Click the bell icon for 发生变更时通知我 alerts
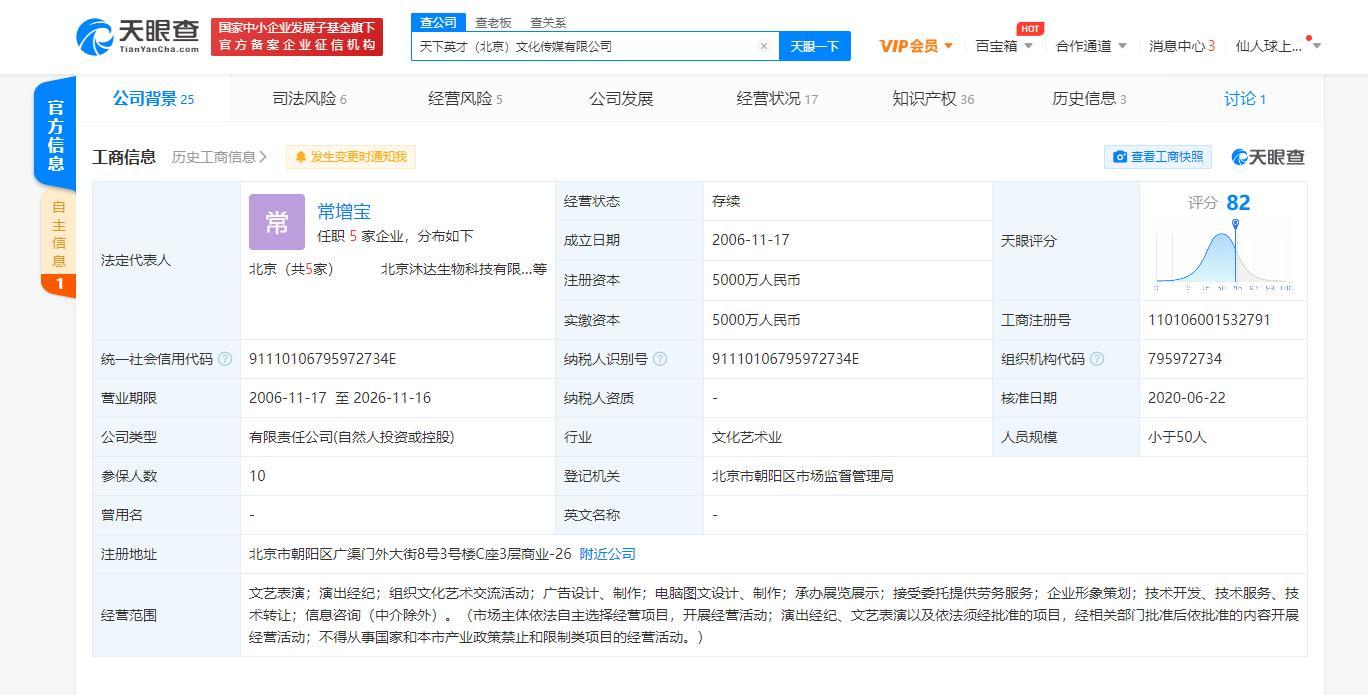 (299, 157)
